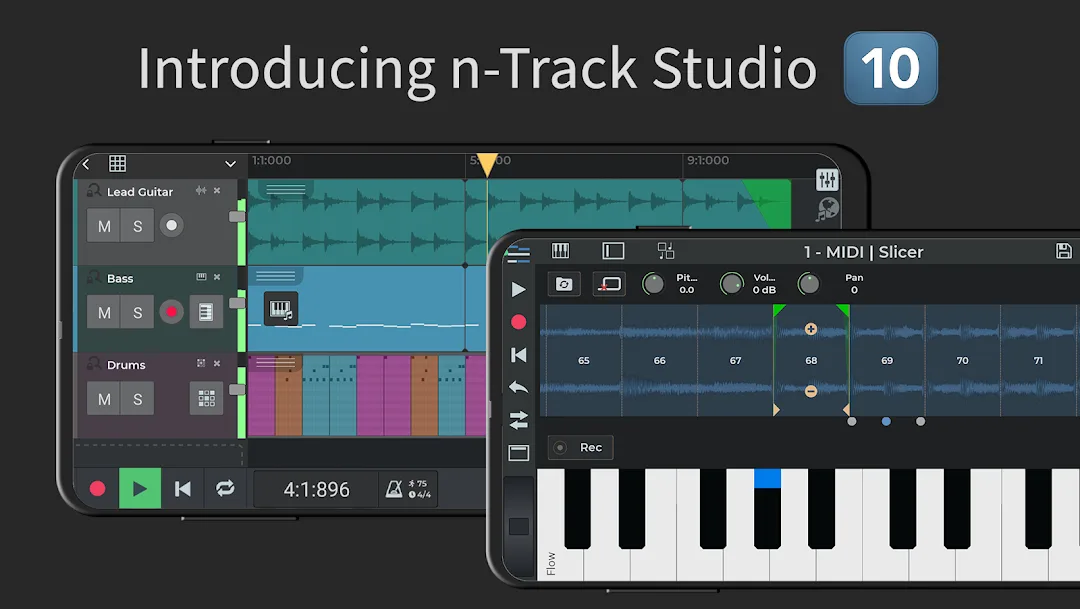Adjust the Volume knob
The height and width of the screenshot is (609, 1080).
tap(731, 284)
